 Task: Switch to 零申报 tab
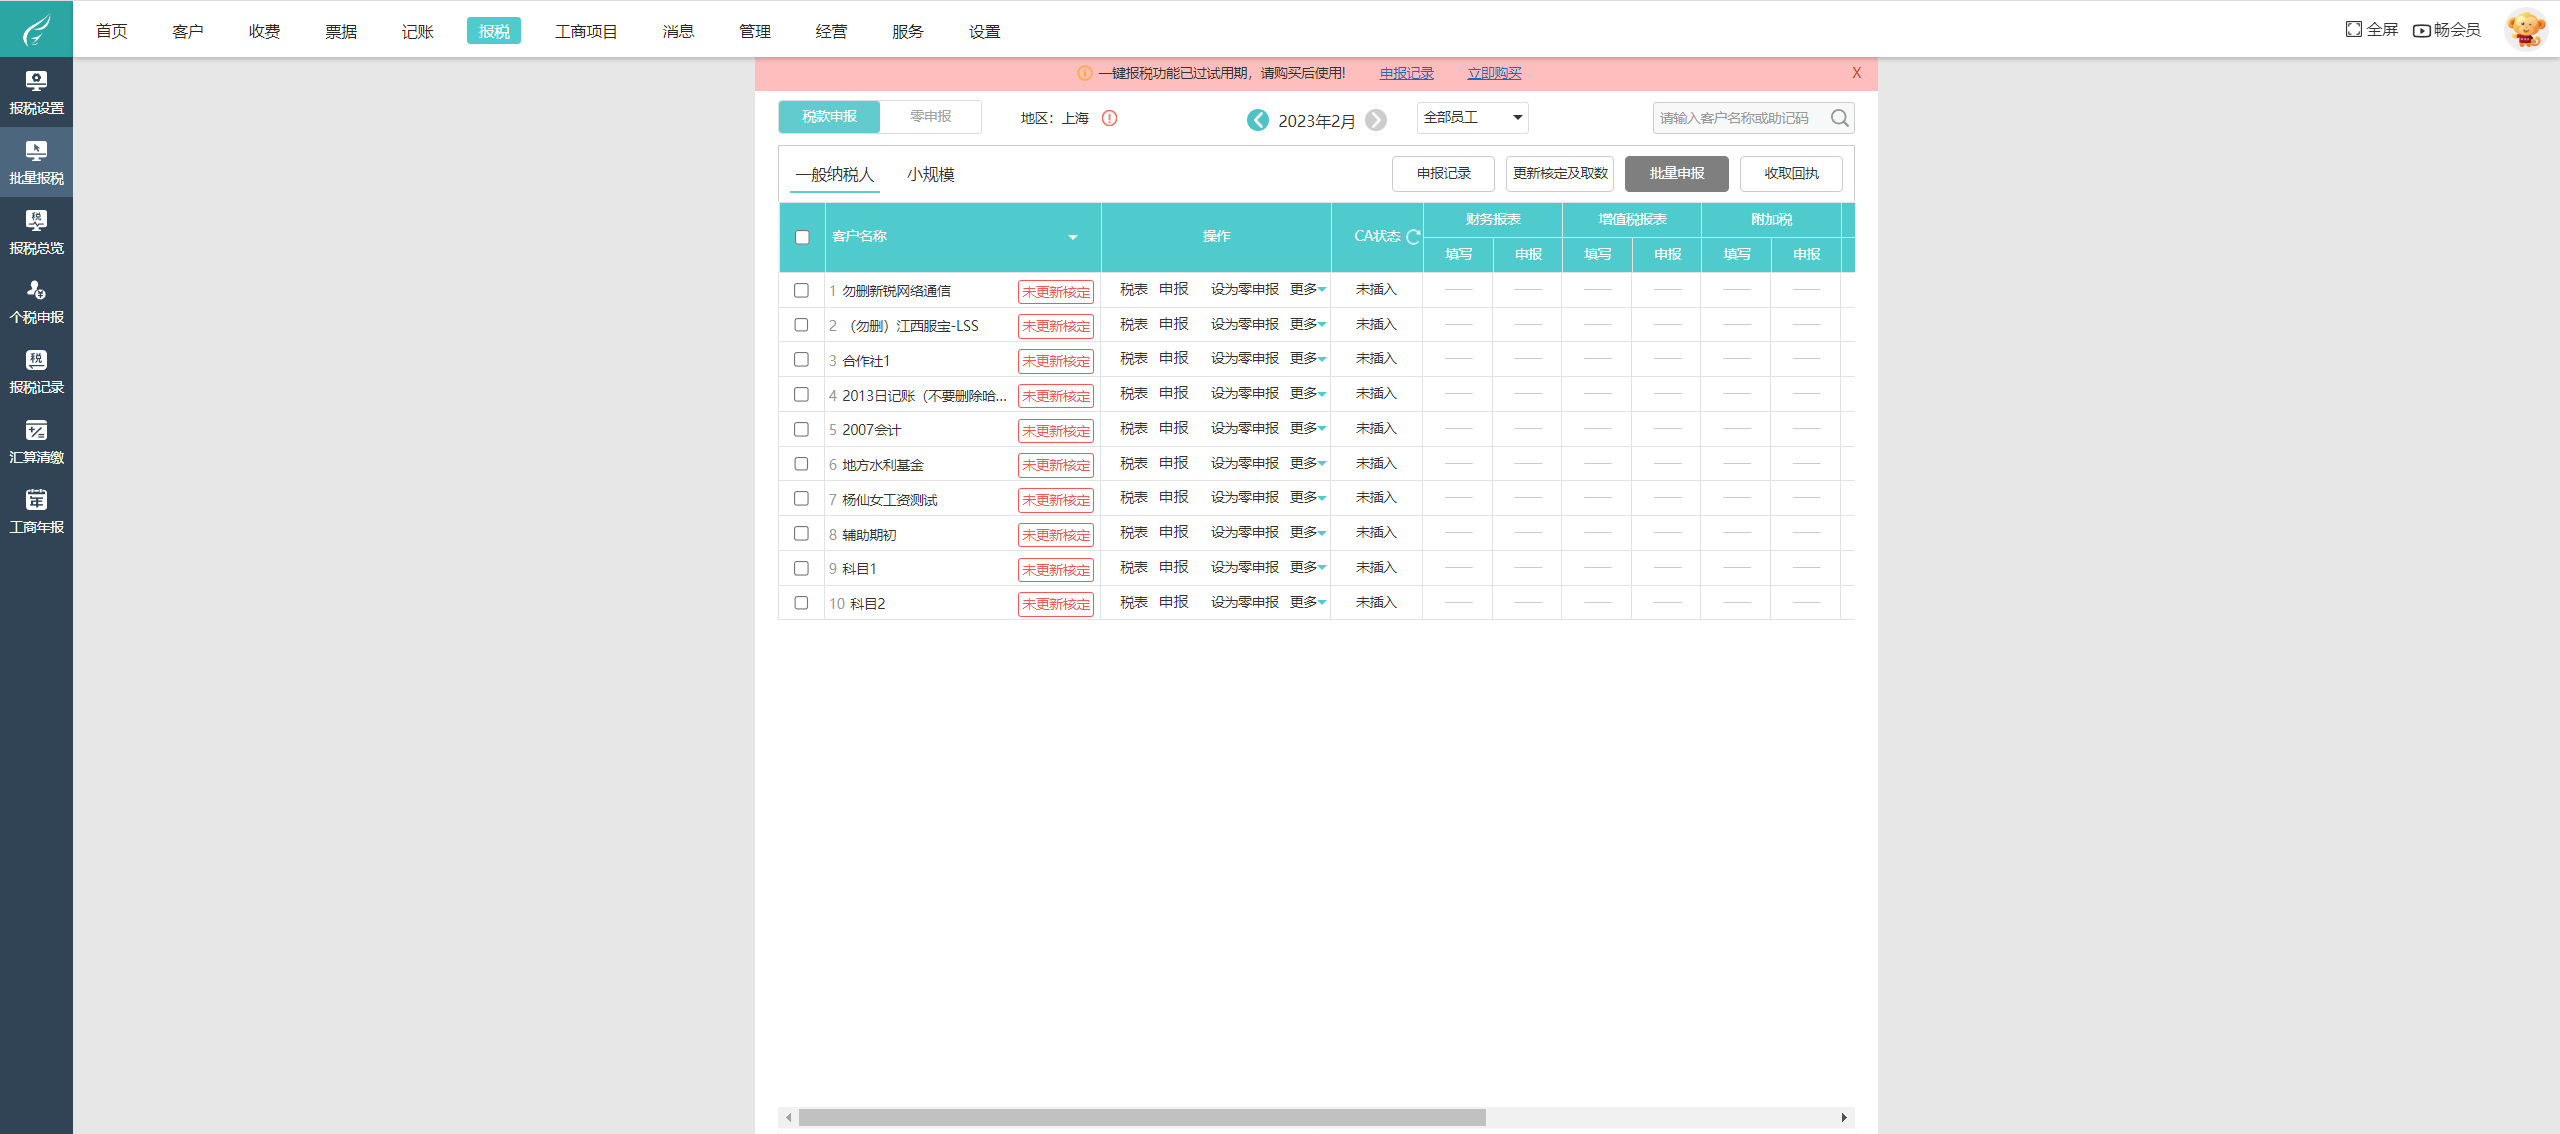931,117
